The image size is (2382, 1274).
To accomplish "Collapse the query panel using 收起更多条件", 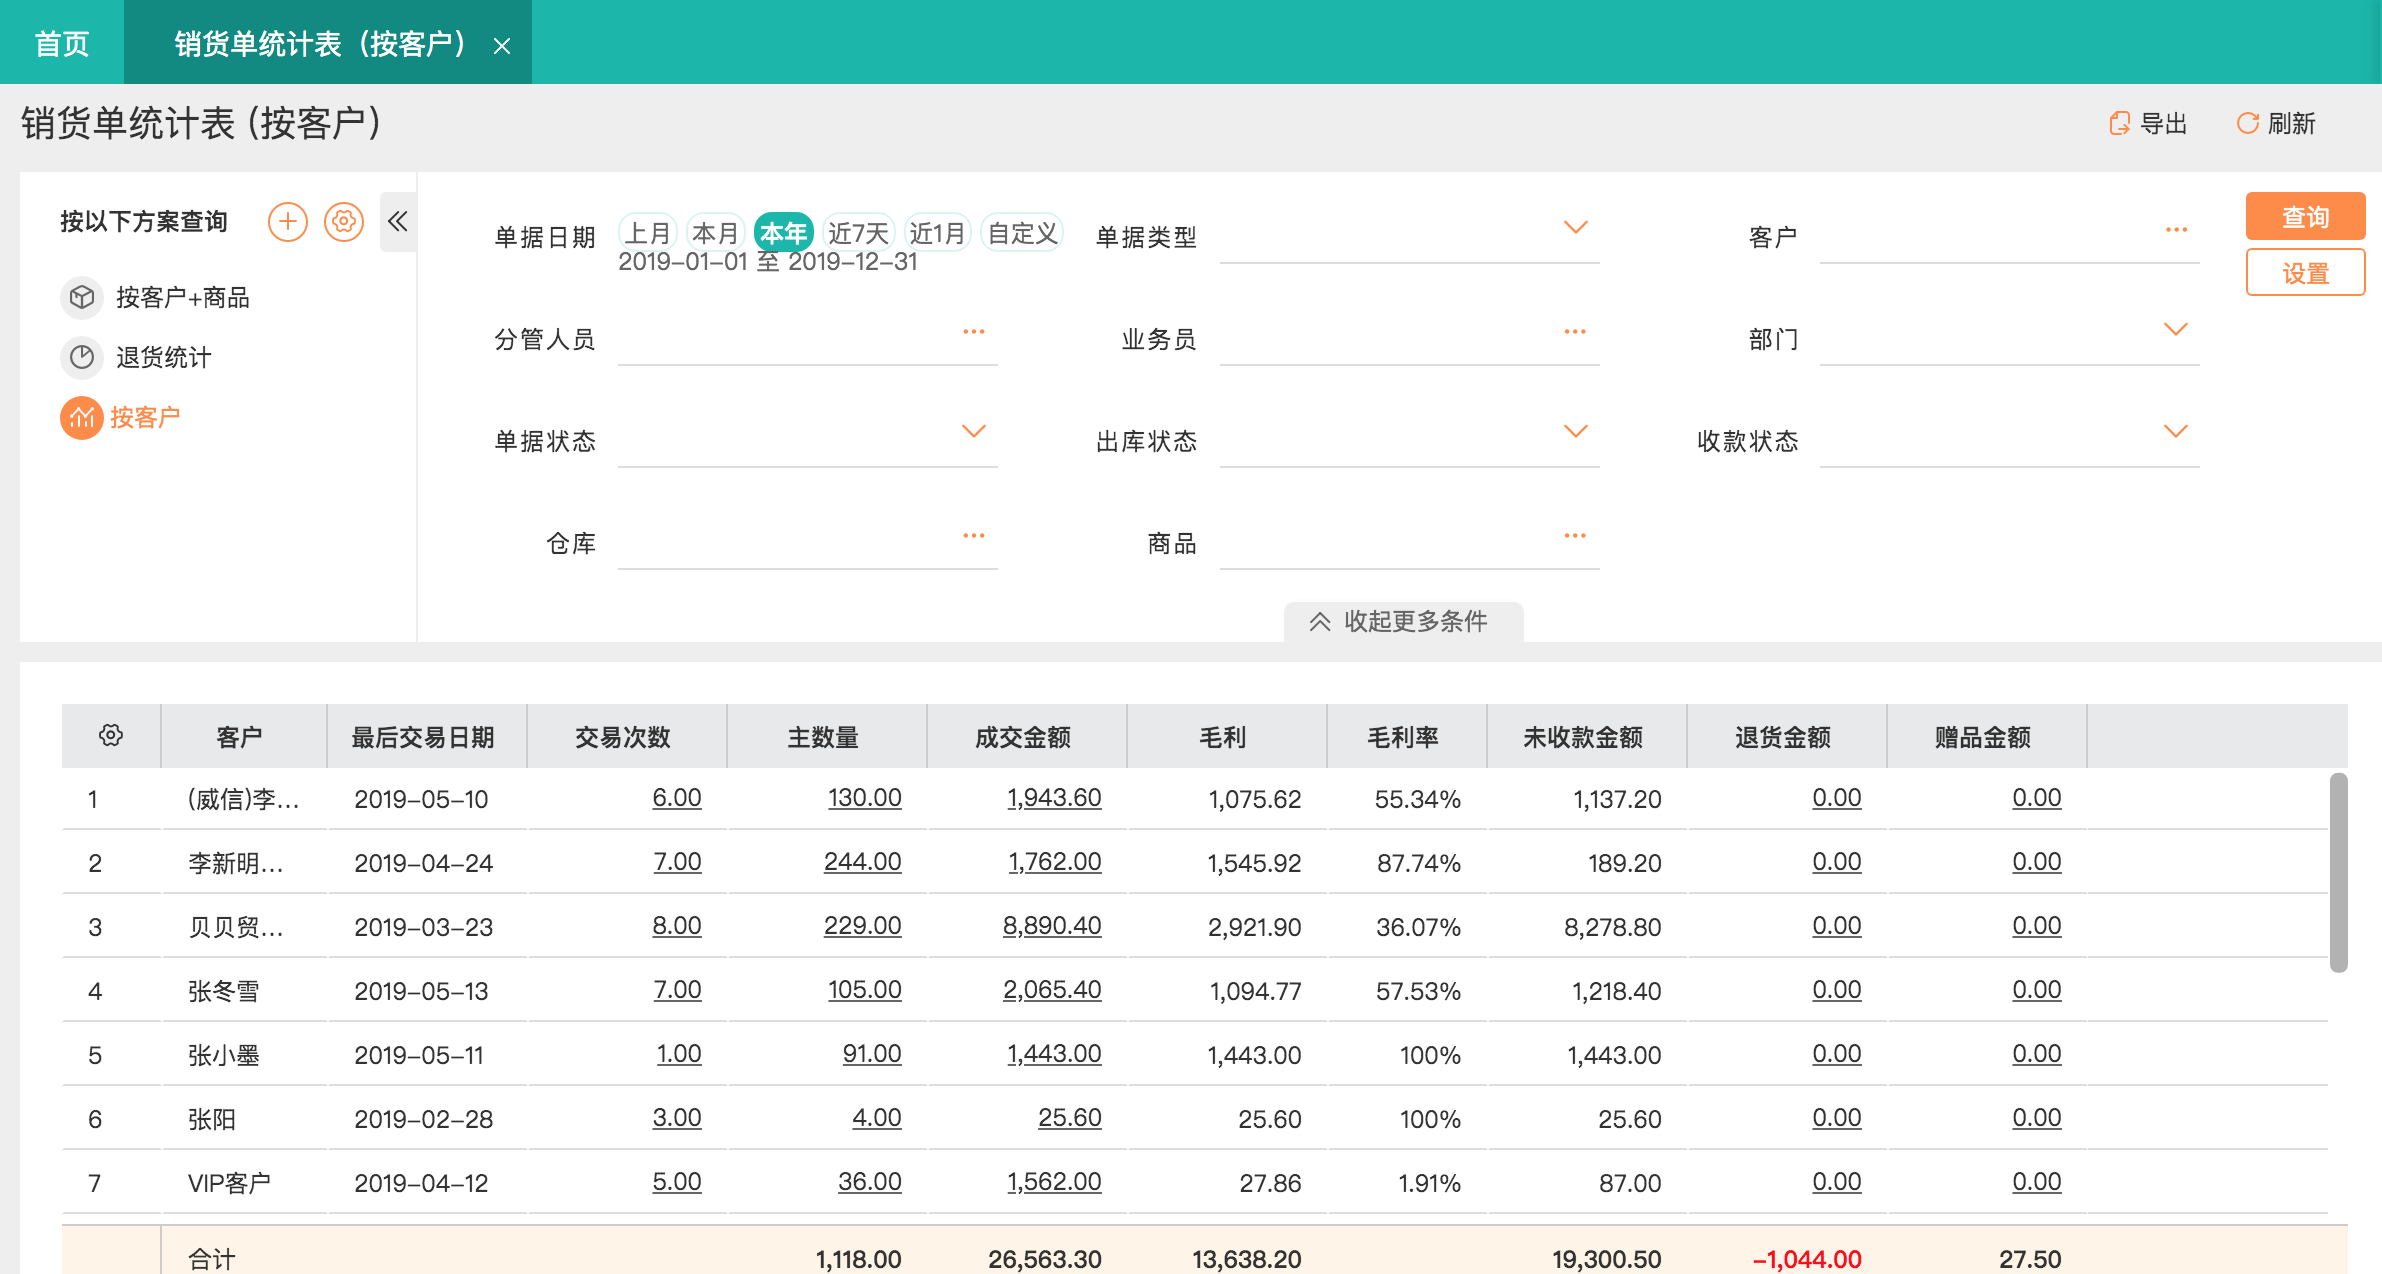I will pyautogui.click(x=1394, y=620).
